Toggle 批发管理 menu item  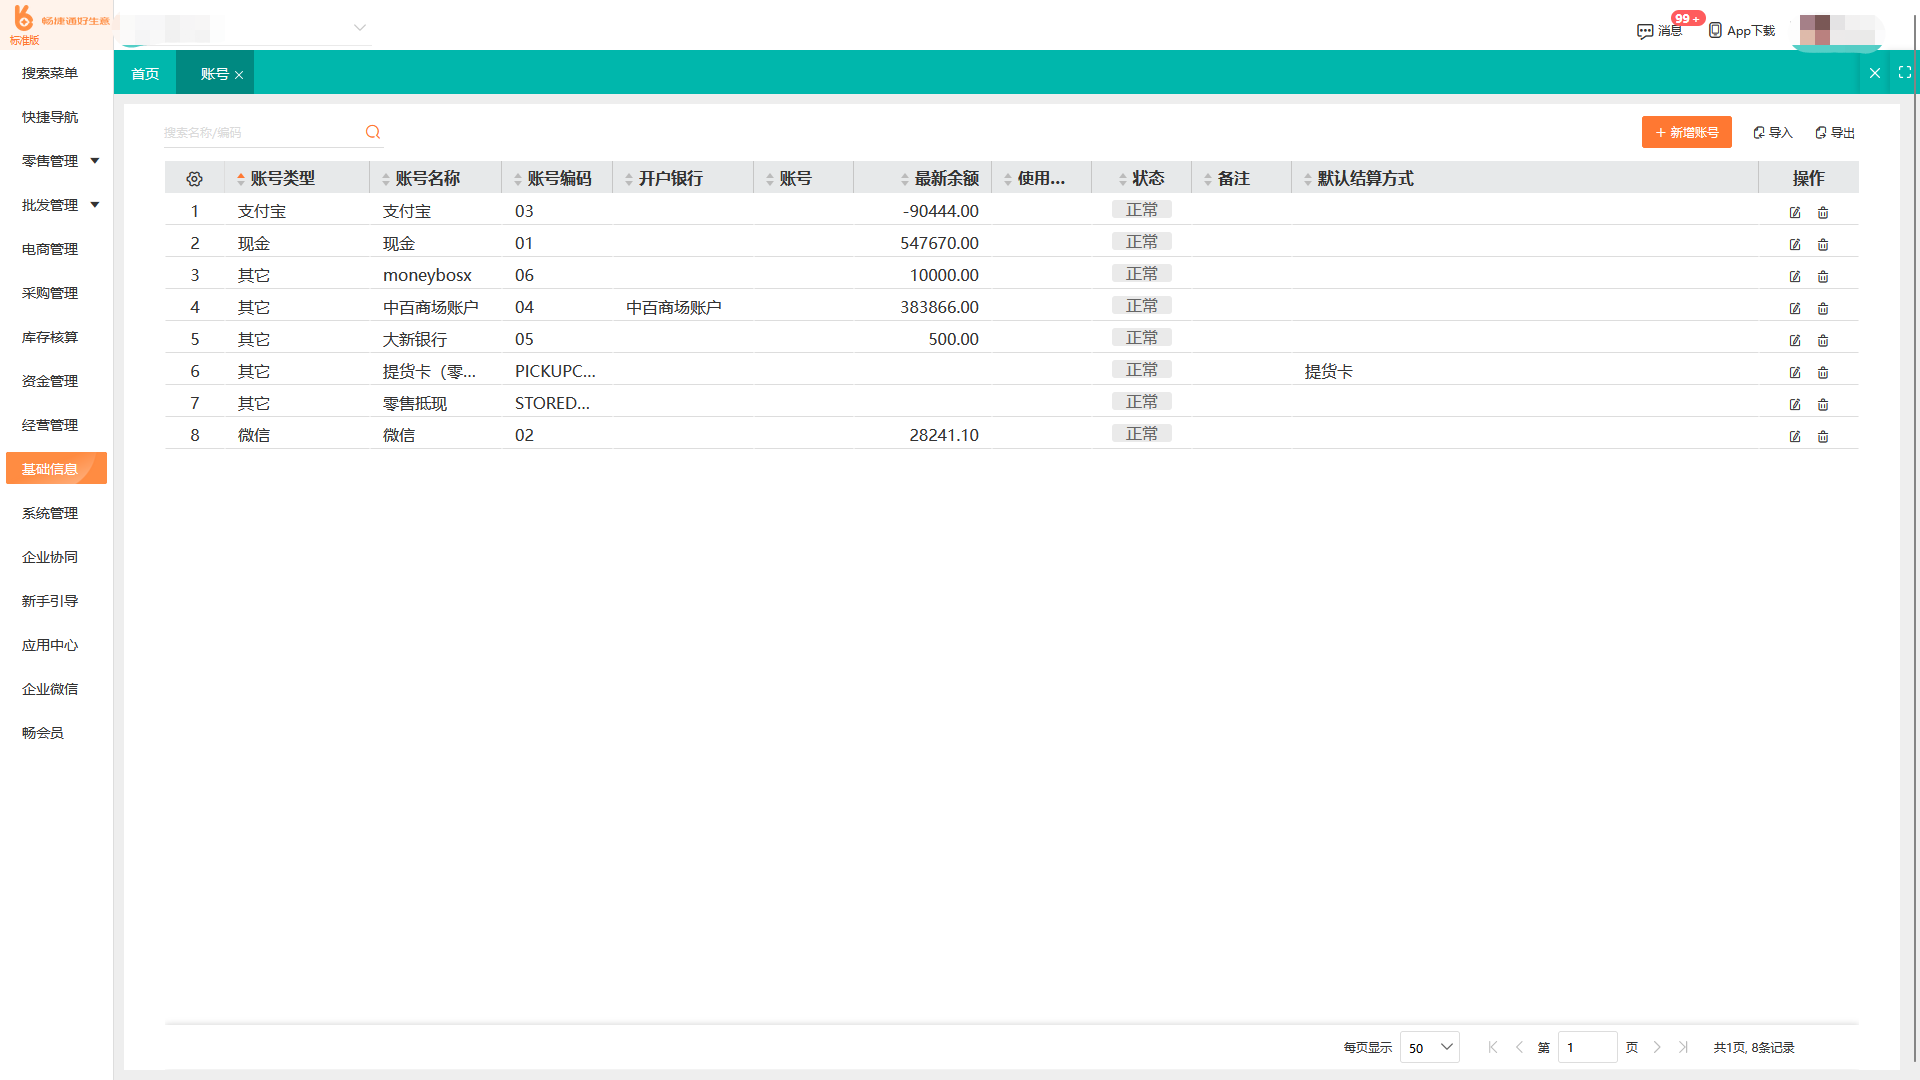[59, 204]
